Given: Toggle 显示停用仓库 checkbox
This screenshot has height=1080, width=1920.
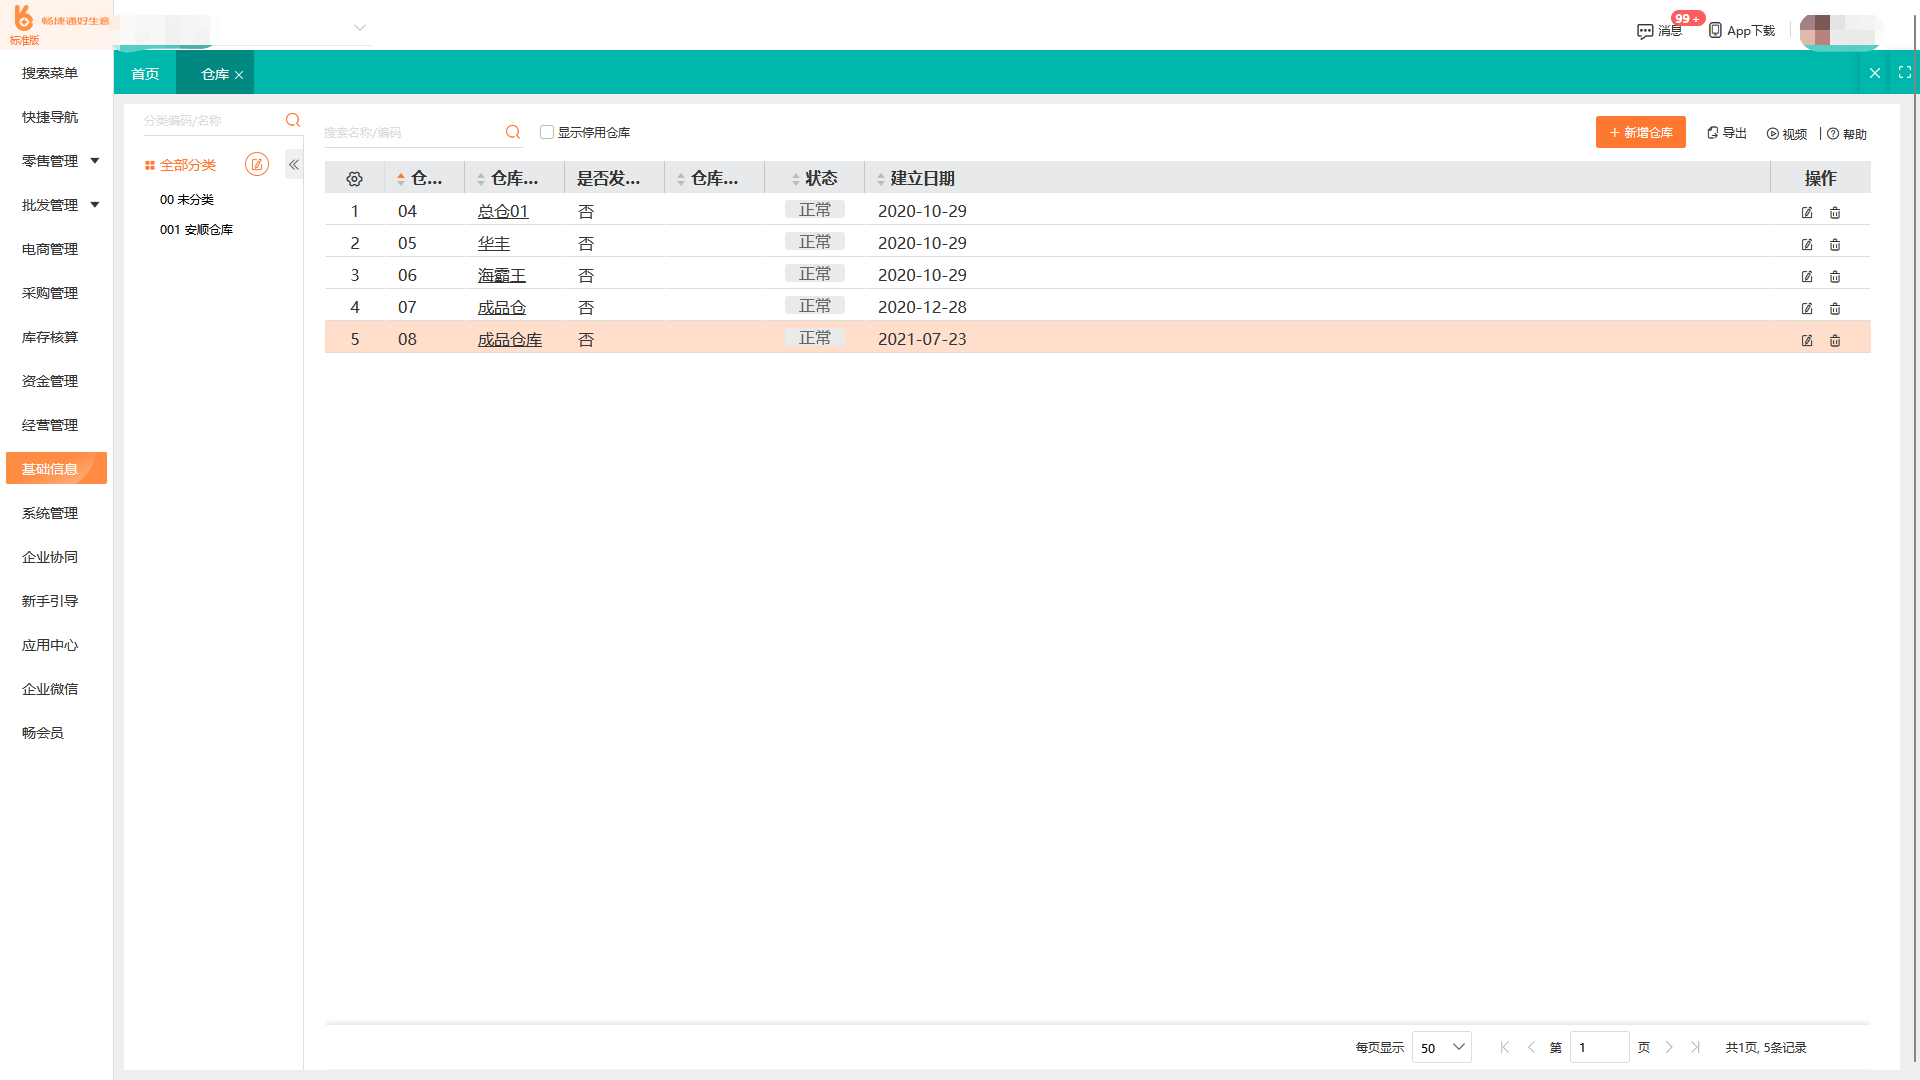Looking at the screenshot, I should (x=546, y=132).
